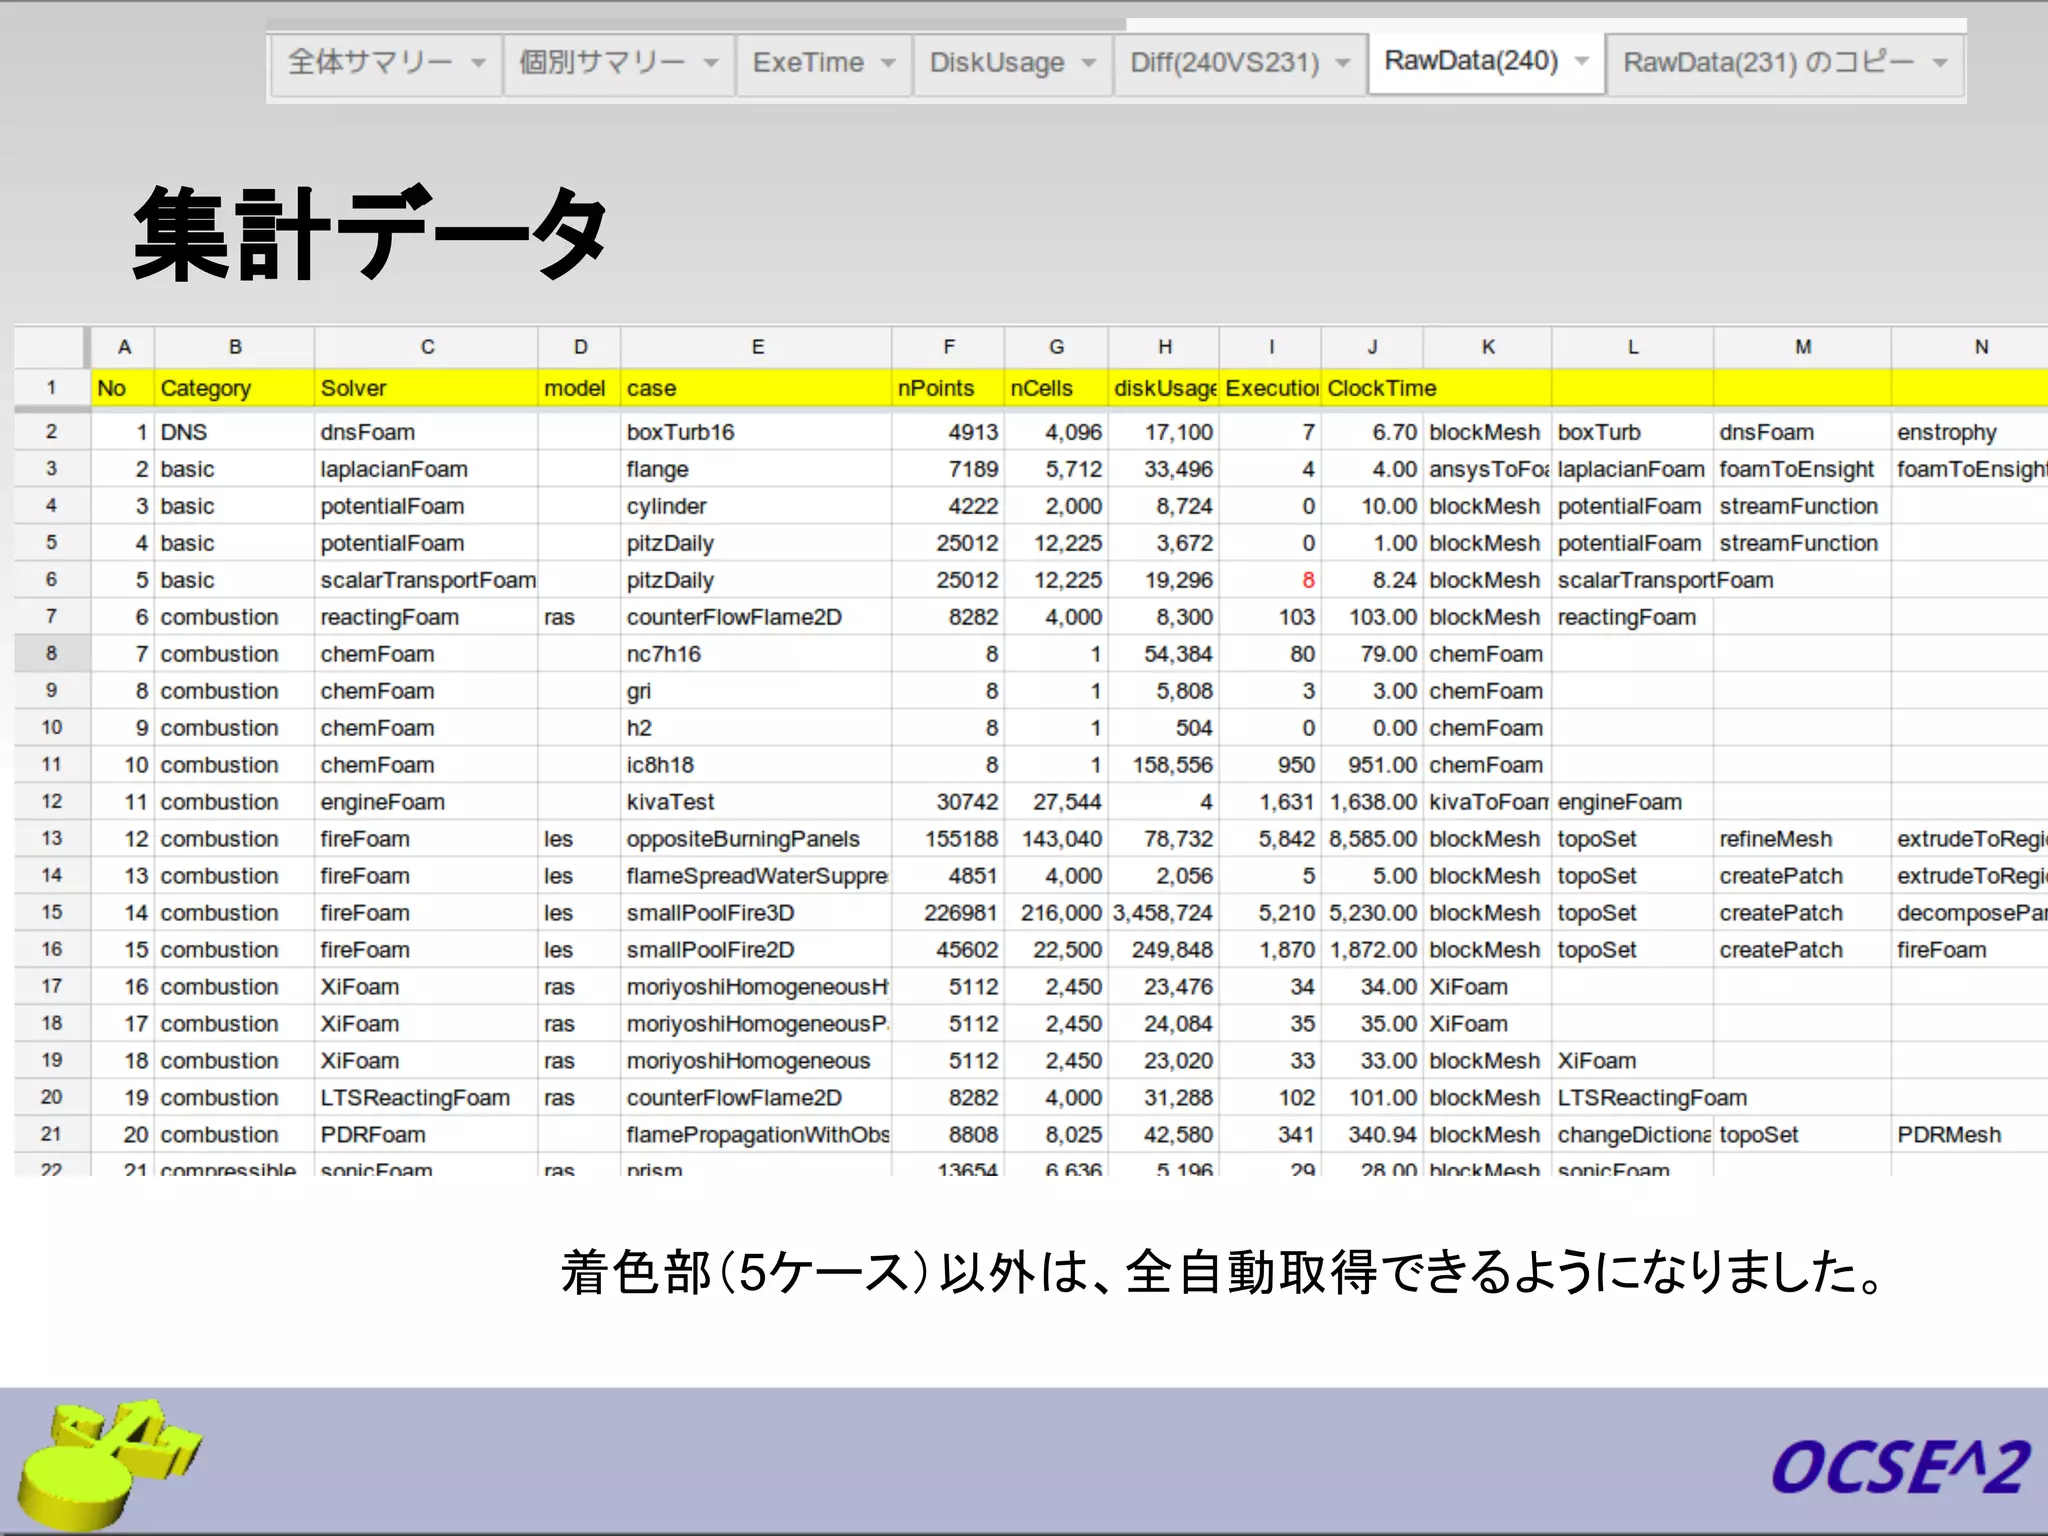Click the blockMesh cell in row 2
This screenshot has height=1536, width=2048.
(1484, 432)
